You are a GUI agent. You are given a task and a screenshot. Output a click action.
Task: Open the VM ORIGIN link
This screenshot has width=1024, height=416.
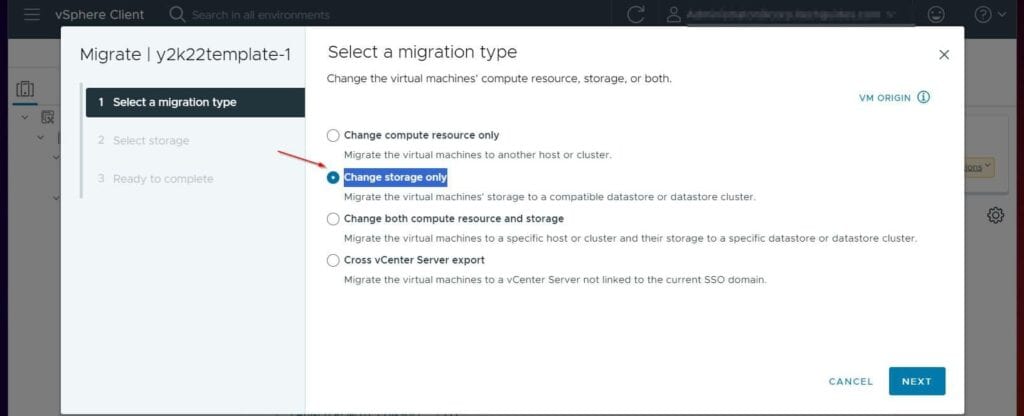(885, 97)
